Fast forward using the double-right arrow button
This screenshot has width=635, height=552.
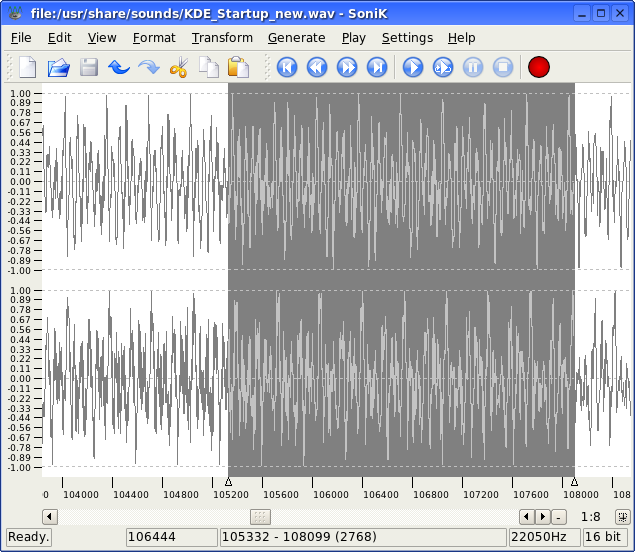click(x=347, y=67)
